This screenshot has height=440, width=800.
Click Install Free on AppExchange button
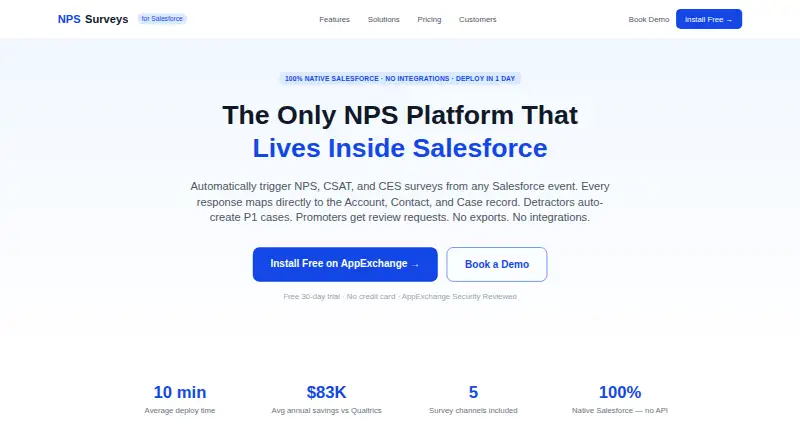[345, 264]
